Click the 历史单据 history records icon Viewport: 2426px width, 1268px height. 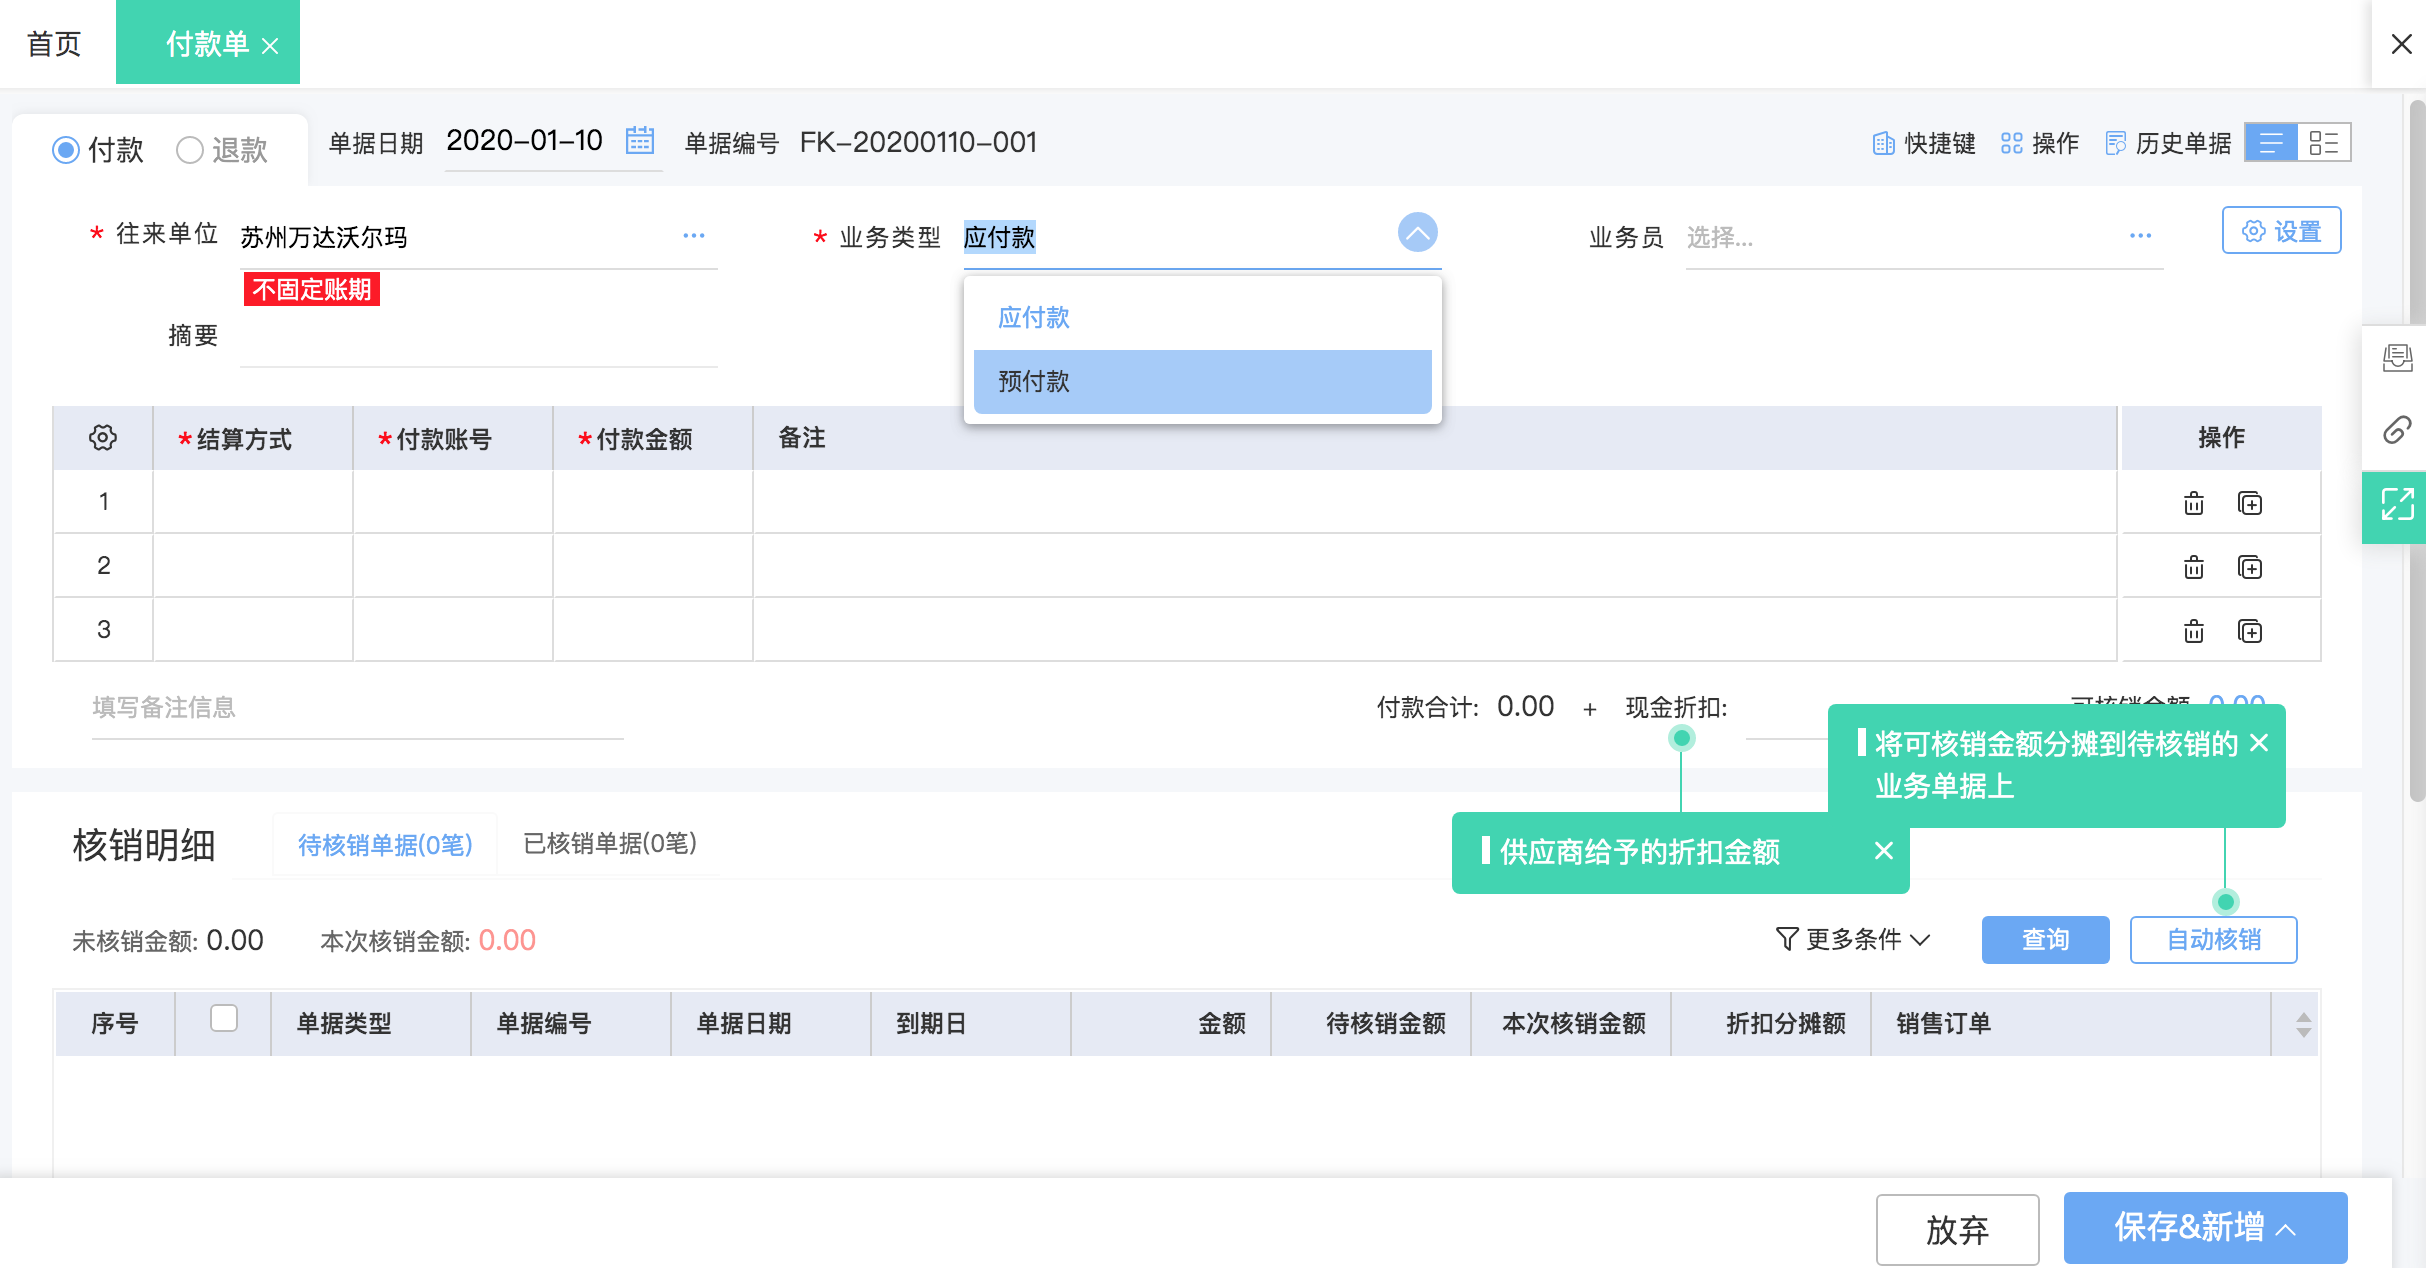click(2113, 143)
